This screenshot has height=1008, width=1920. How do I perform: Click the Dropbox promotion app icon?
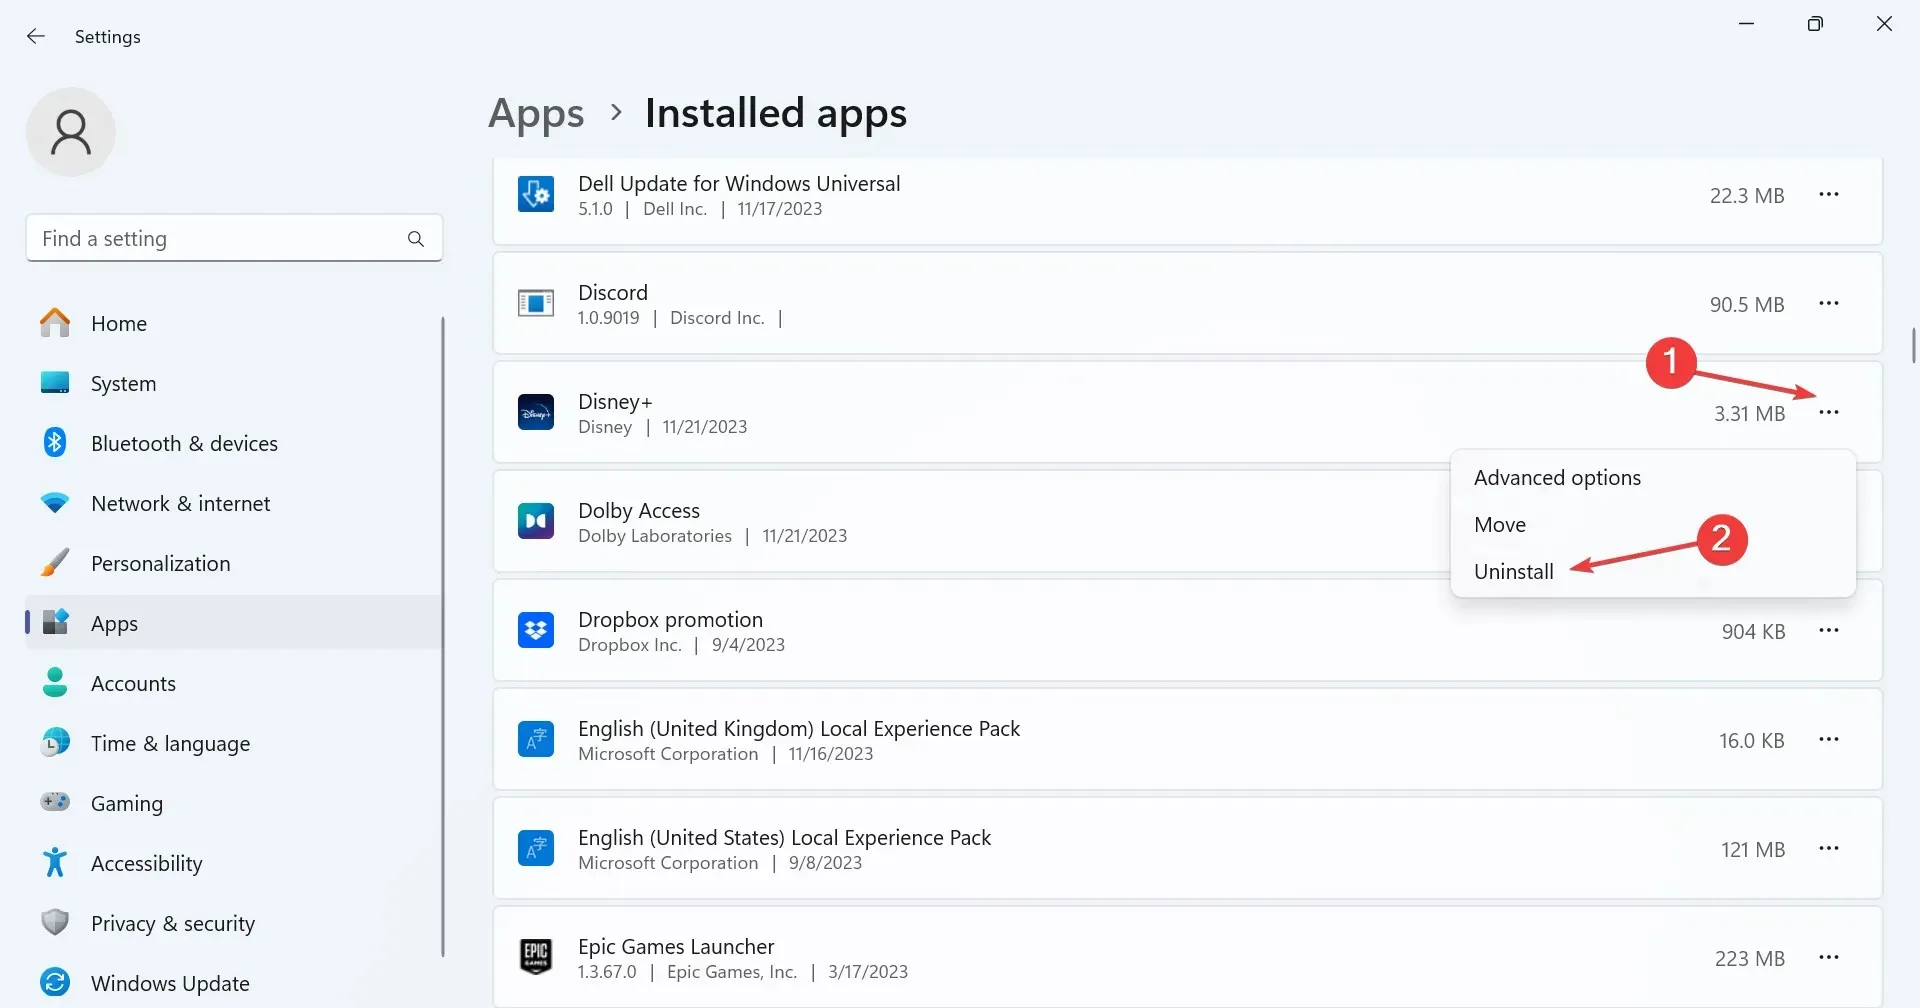(536, 630)
